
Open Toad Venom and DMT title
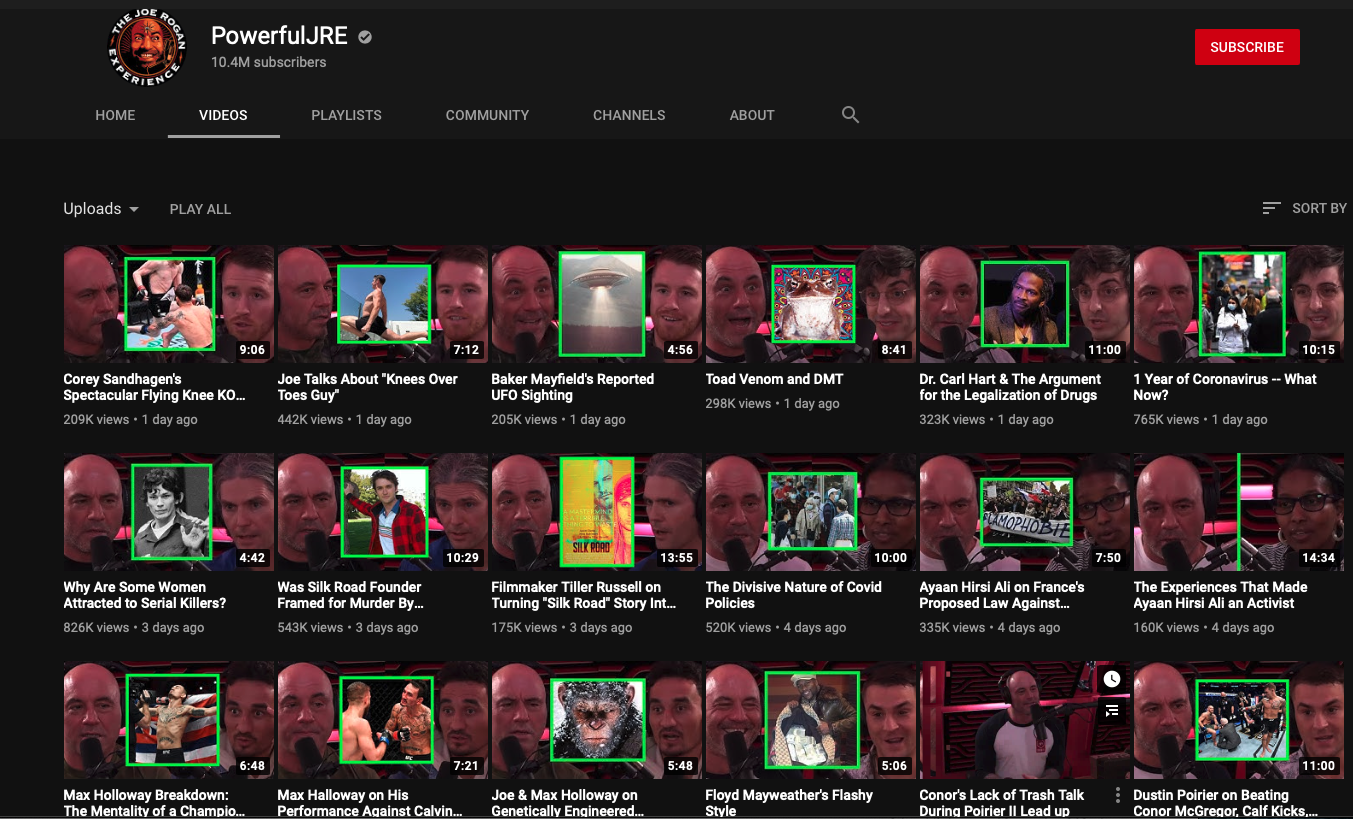(x=774, y=379)
